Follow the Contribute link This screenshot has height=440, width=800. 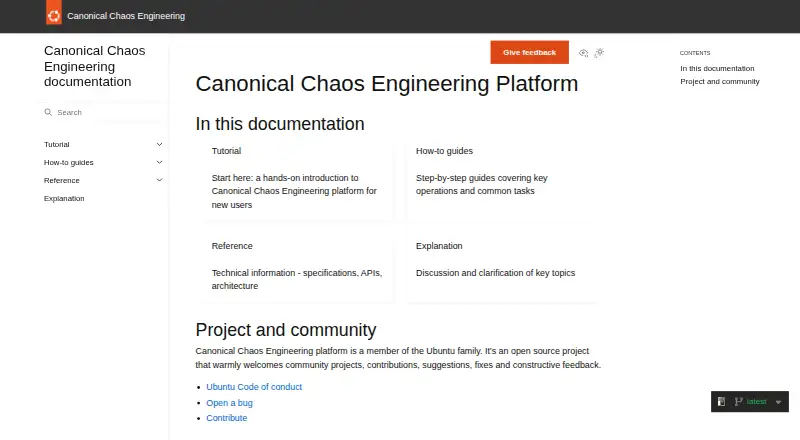coord(227,418)
